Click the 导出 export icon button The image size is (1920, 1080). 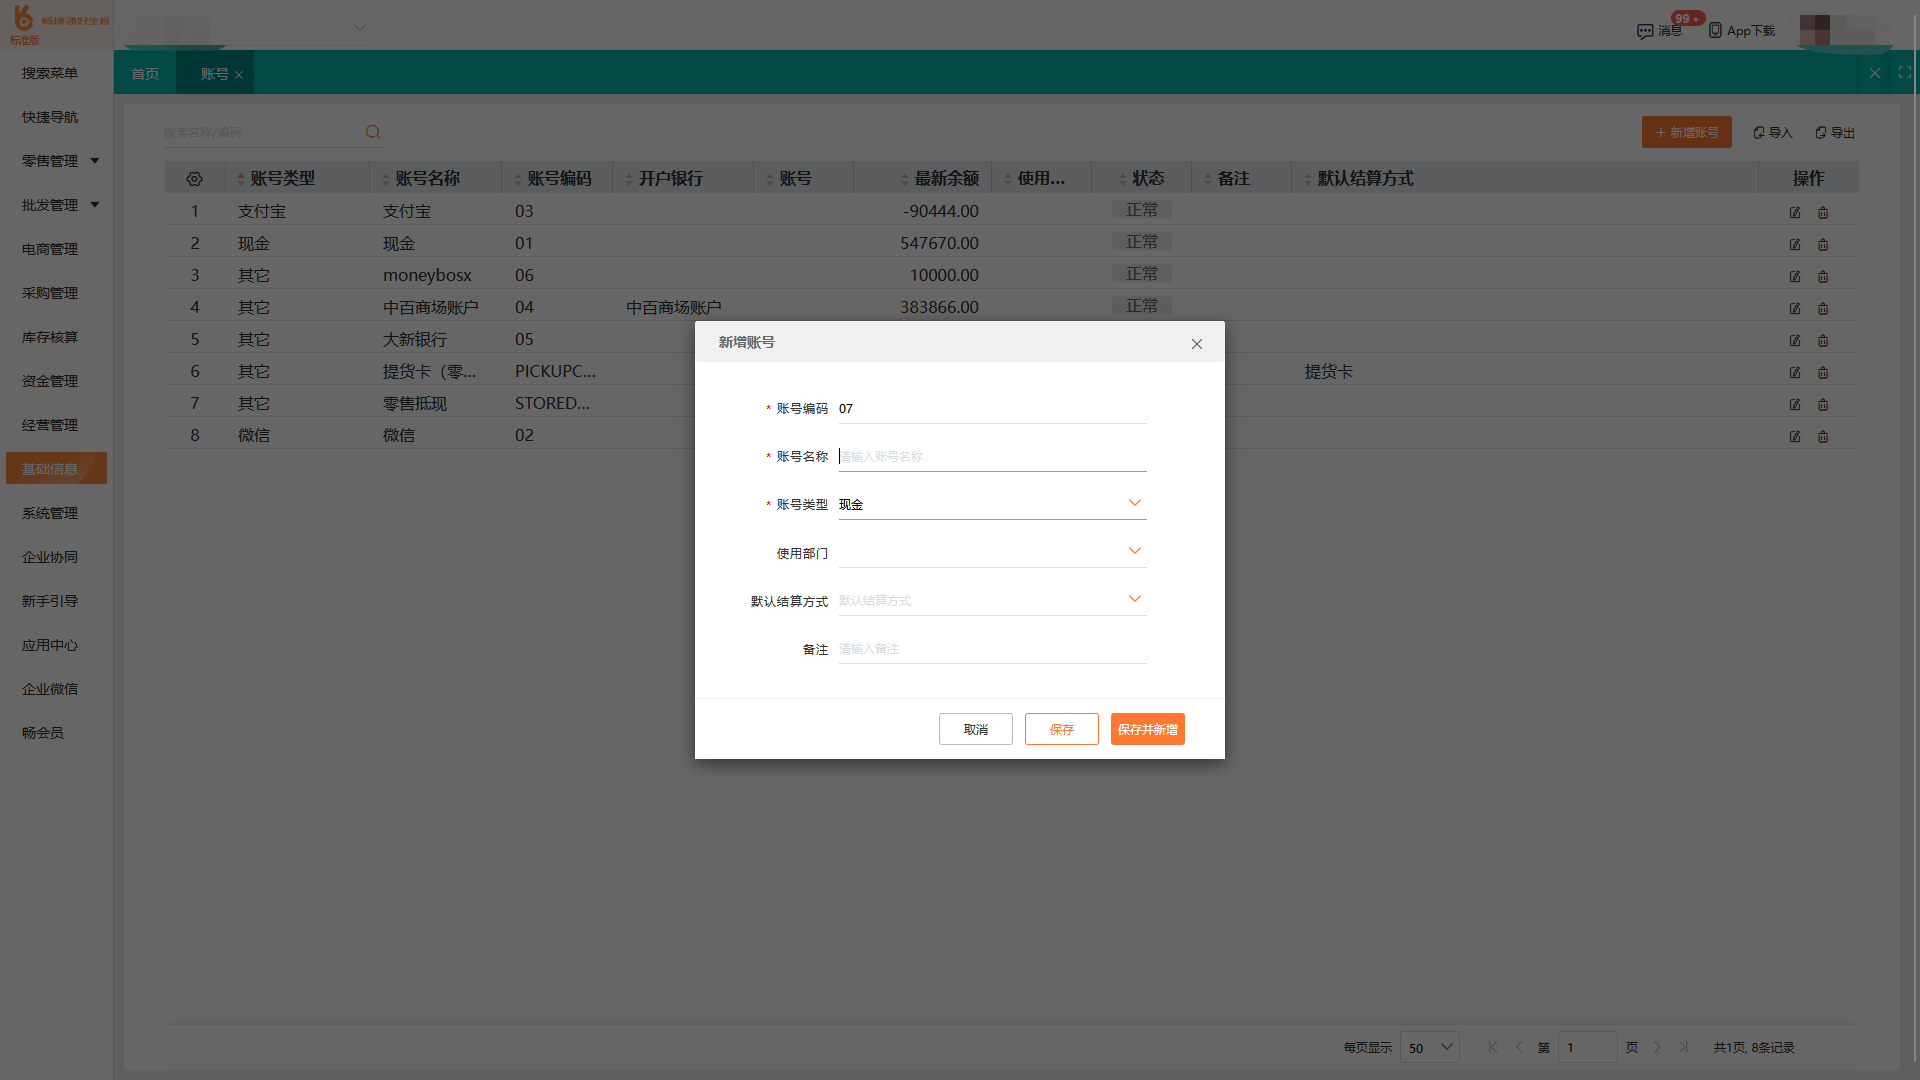pyautogui.click(x=1836, y=132)
